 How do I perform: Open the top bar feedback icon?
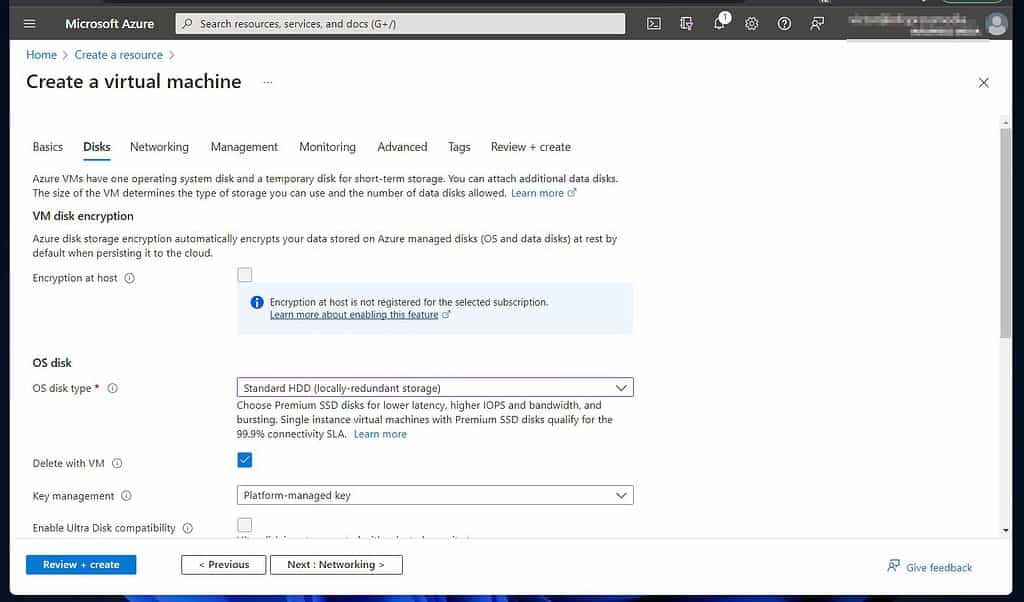click(x=817, y=24)
